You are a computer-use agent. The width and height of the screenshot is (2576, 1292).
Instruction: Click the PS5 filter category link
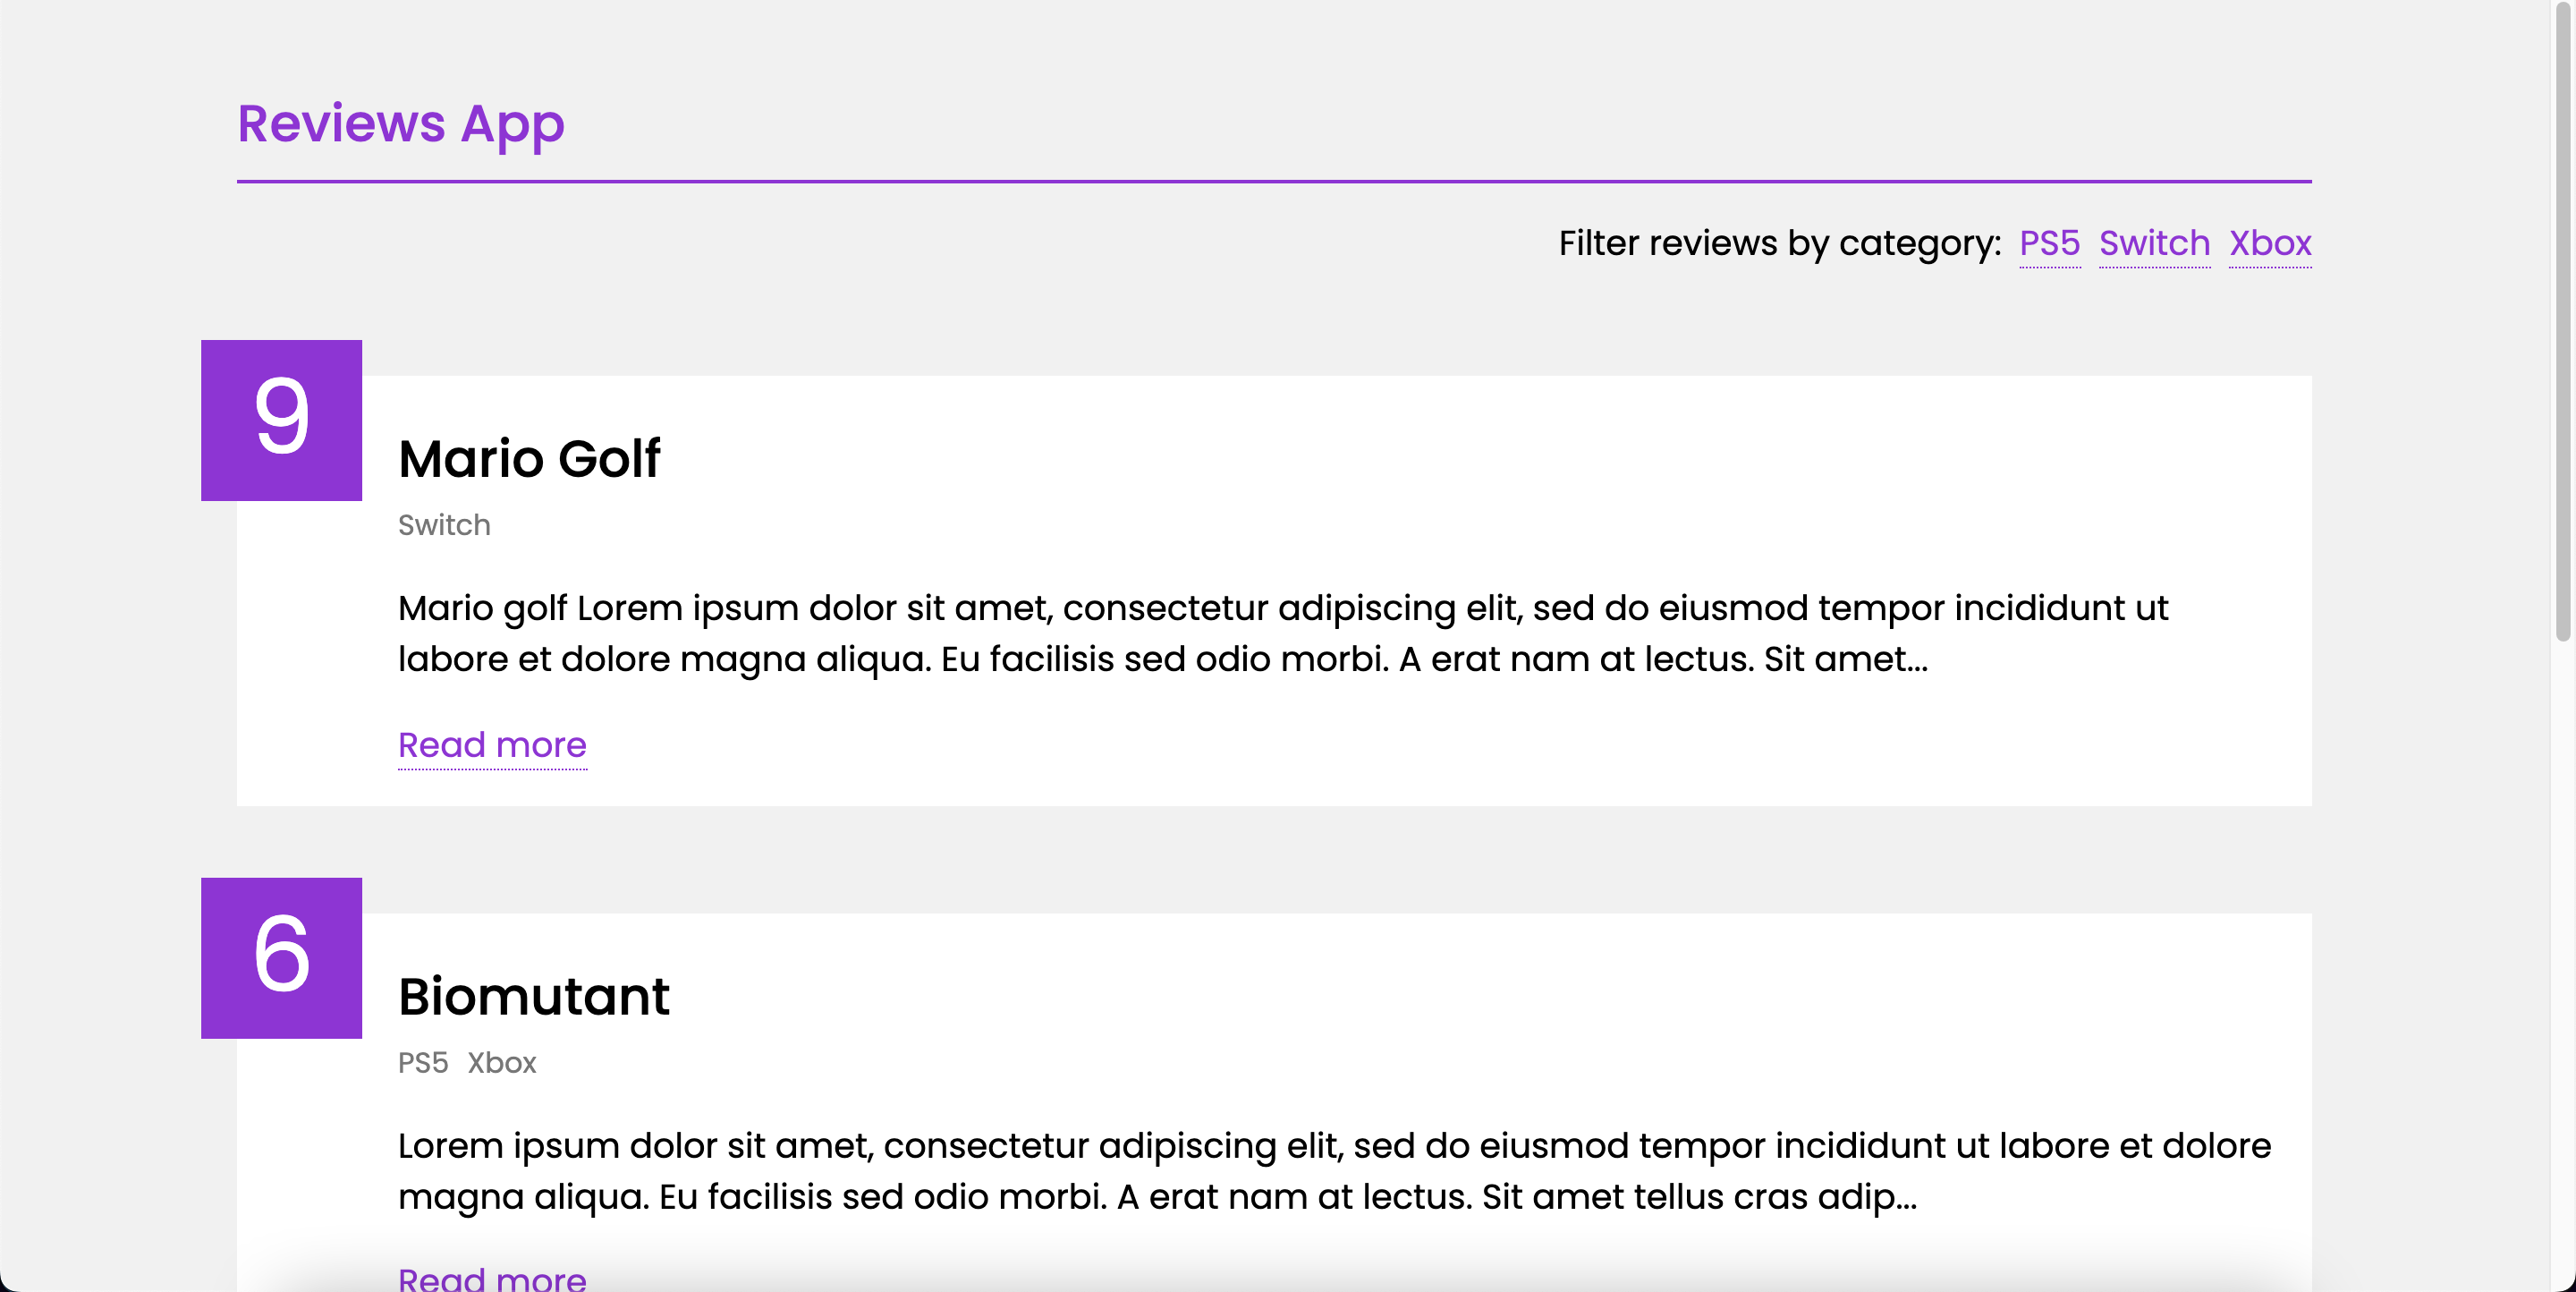coord(2049,242)
